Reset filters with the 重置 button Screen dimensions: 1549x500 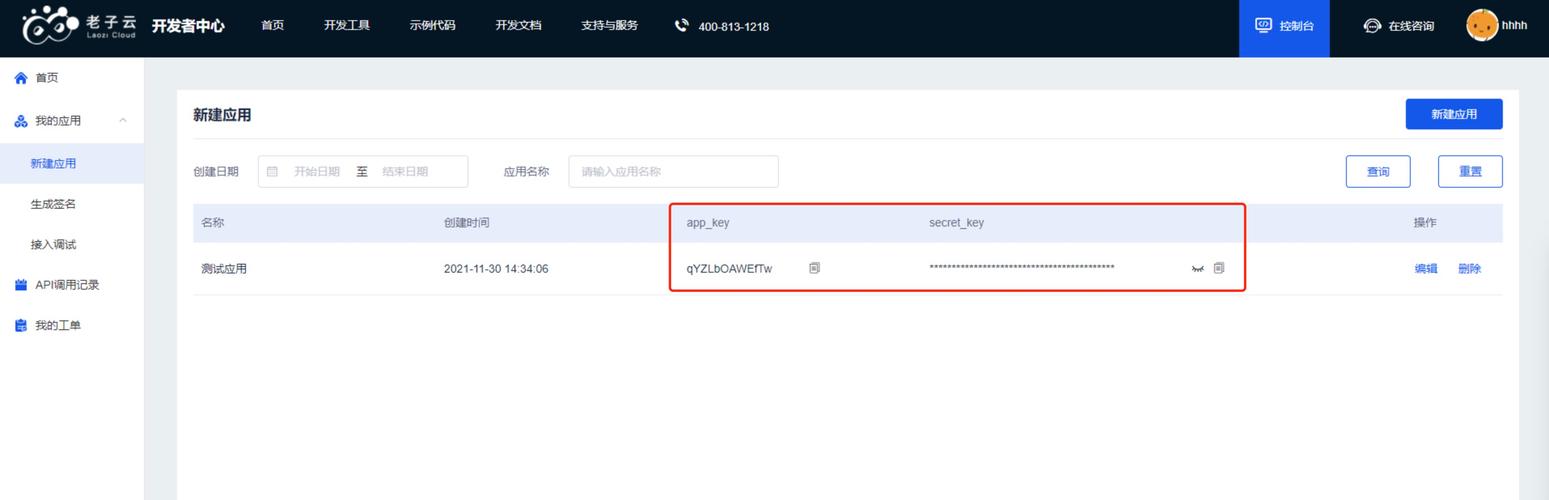[1470, 172]
